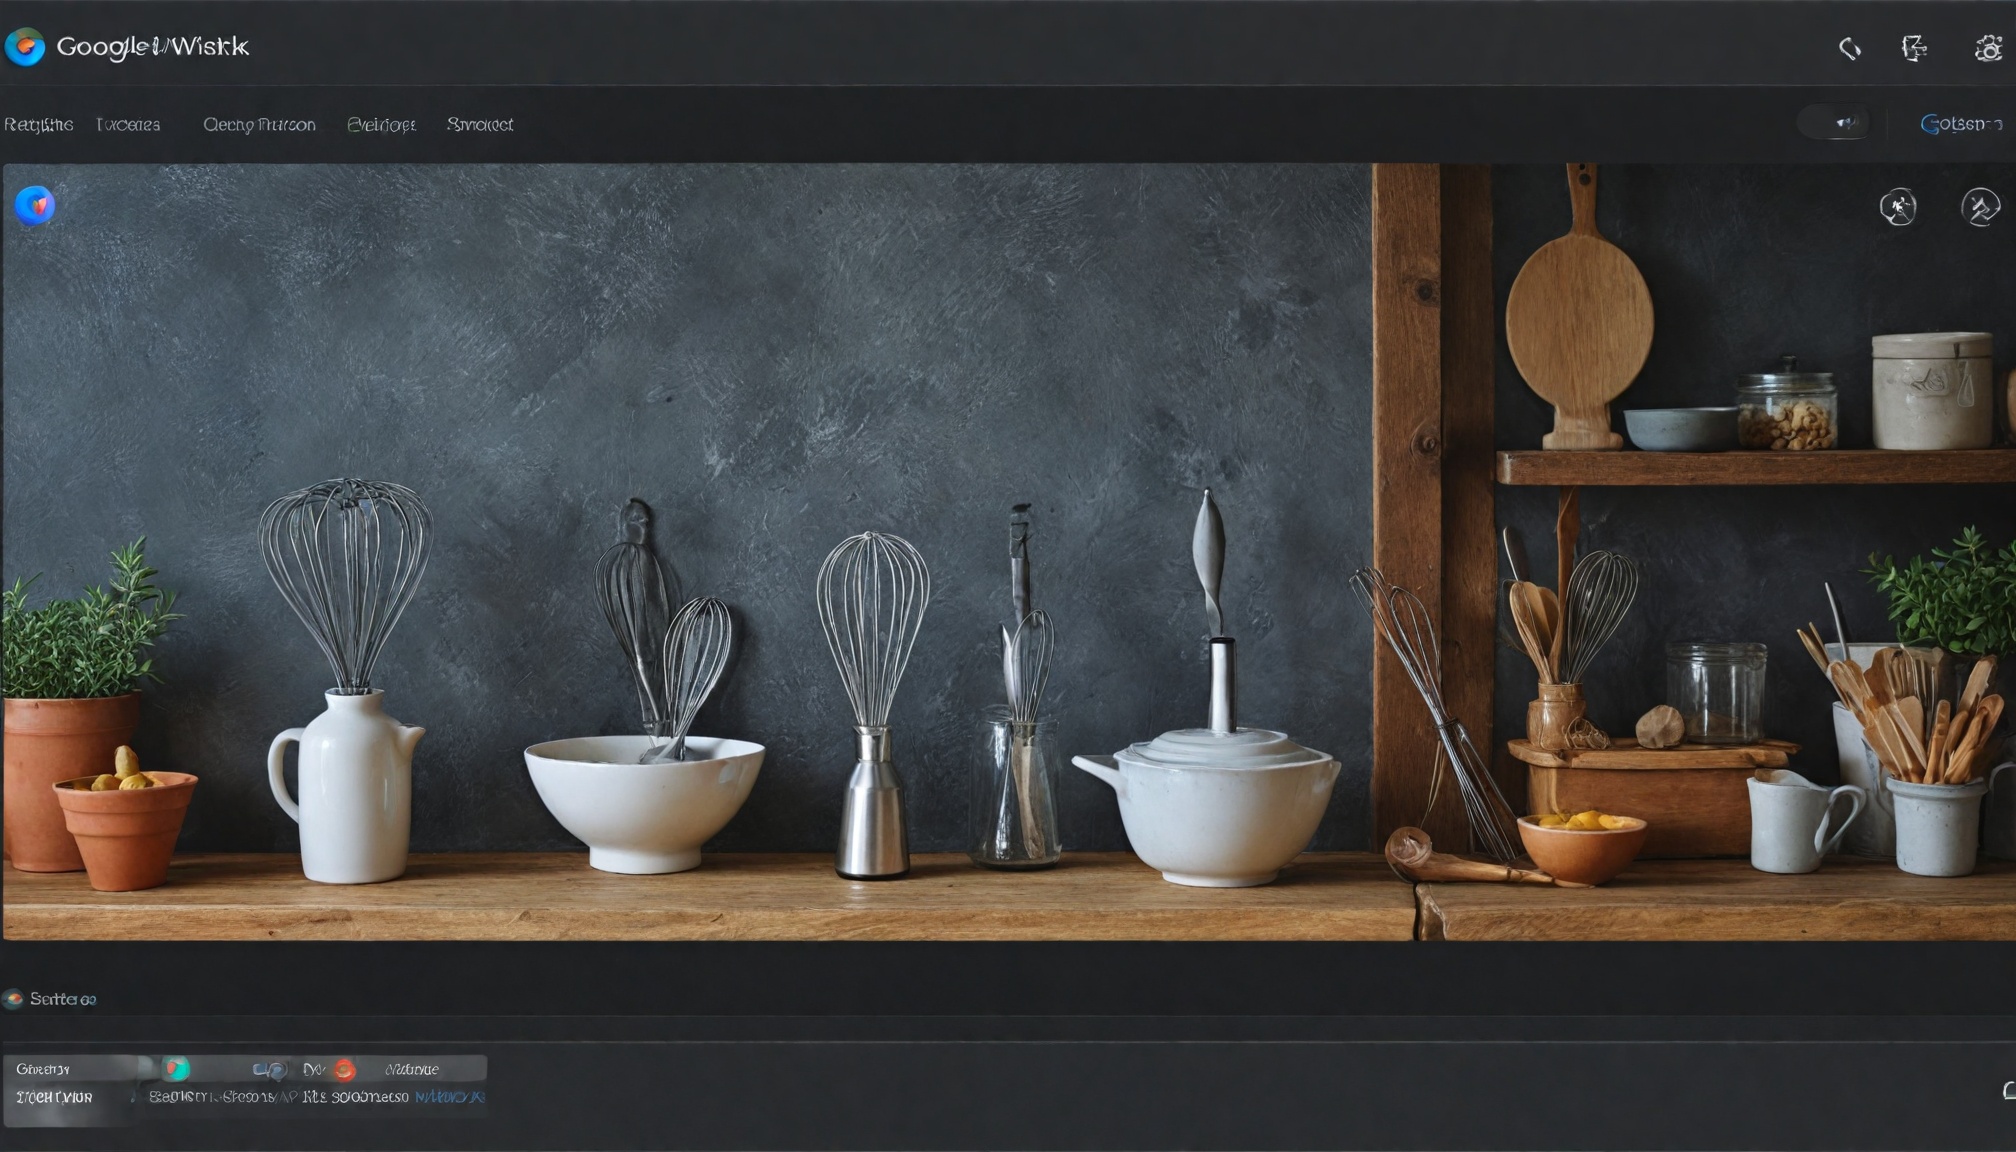Expand the Evelnopt section

point(381,125)
